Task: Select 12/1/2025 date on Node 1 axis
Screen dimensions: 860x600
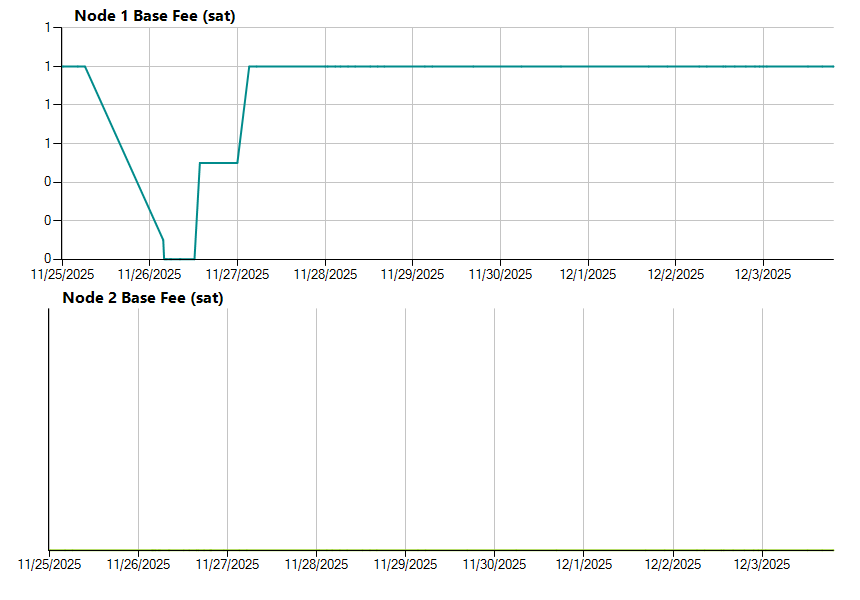Action: 588,273
